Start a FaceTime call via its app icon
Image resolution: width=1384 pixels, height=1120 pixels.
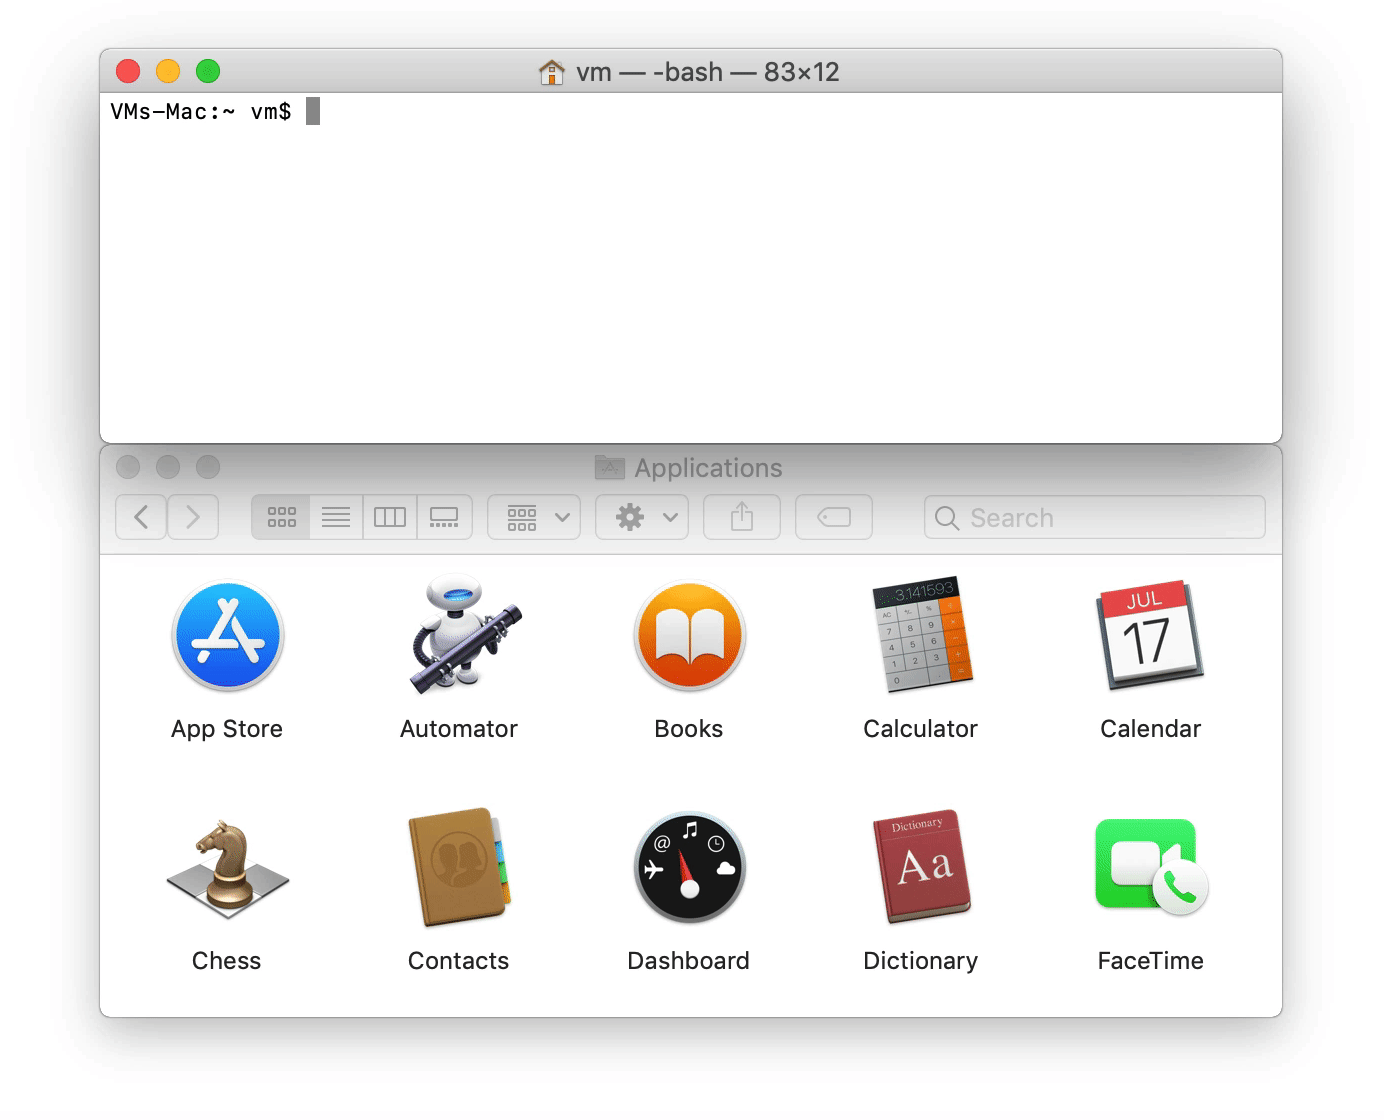(1150, 868)
